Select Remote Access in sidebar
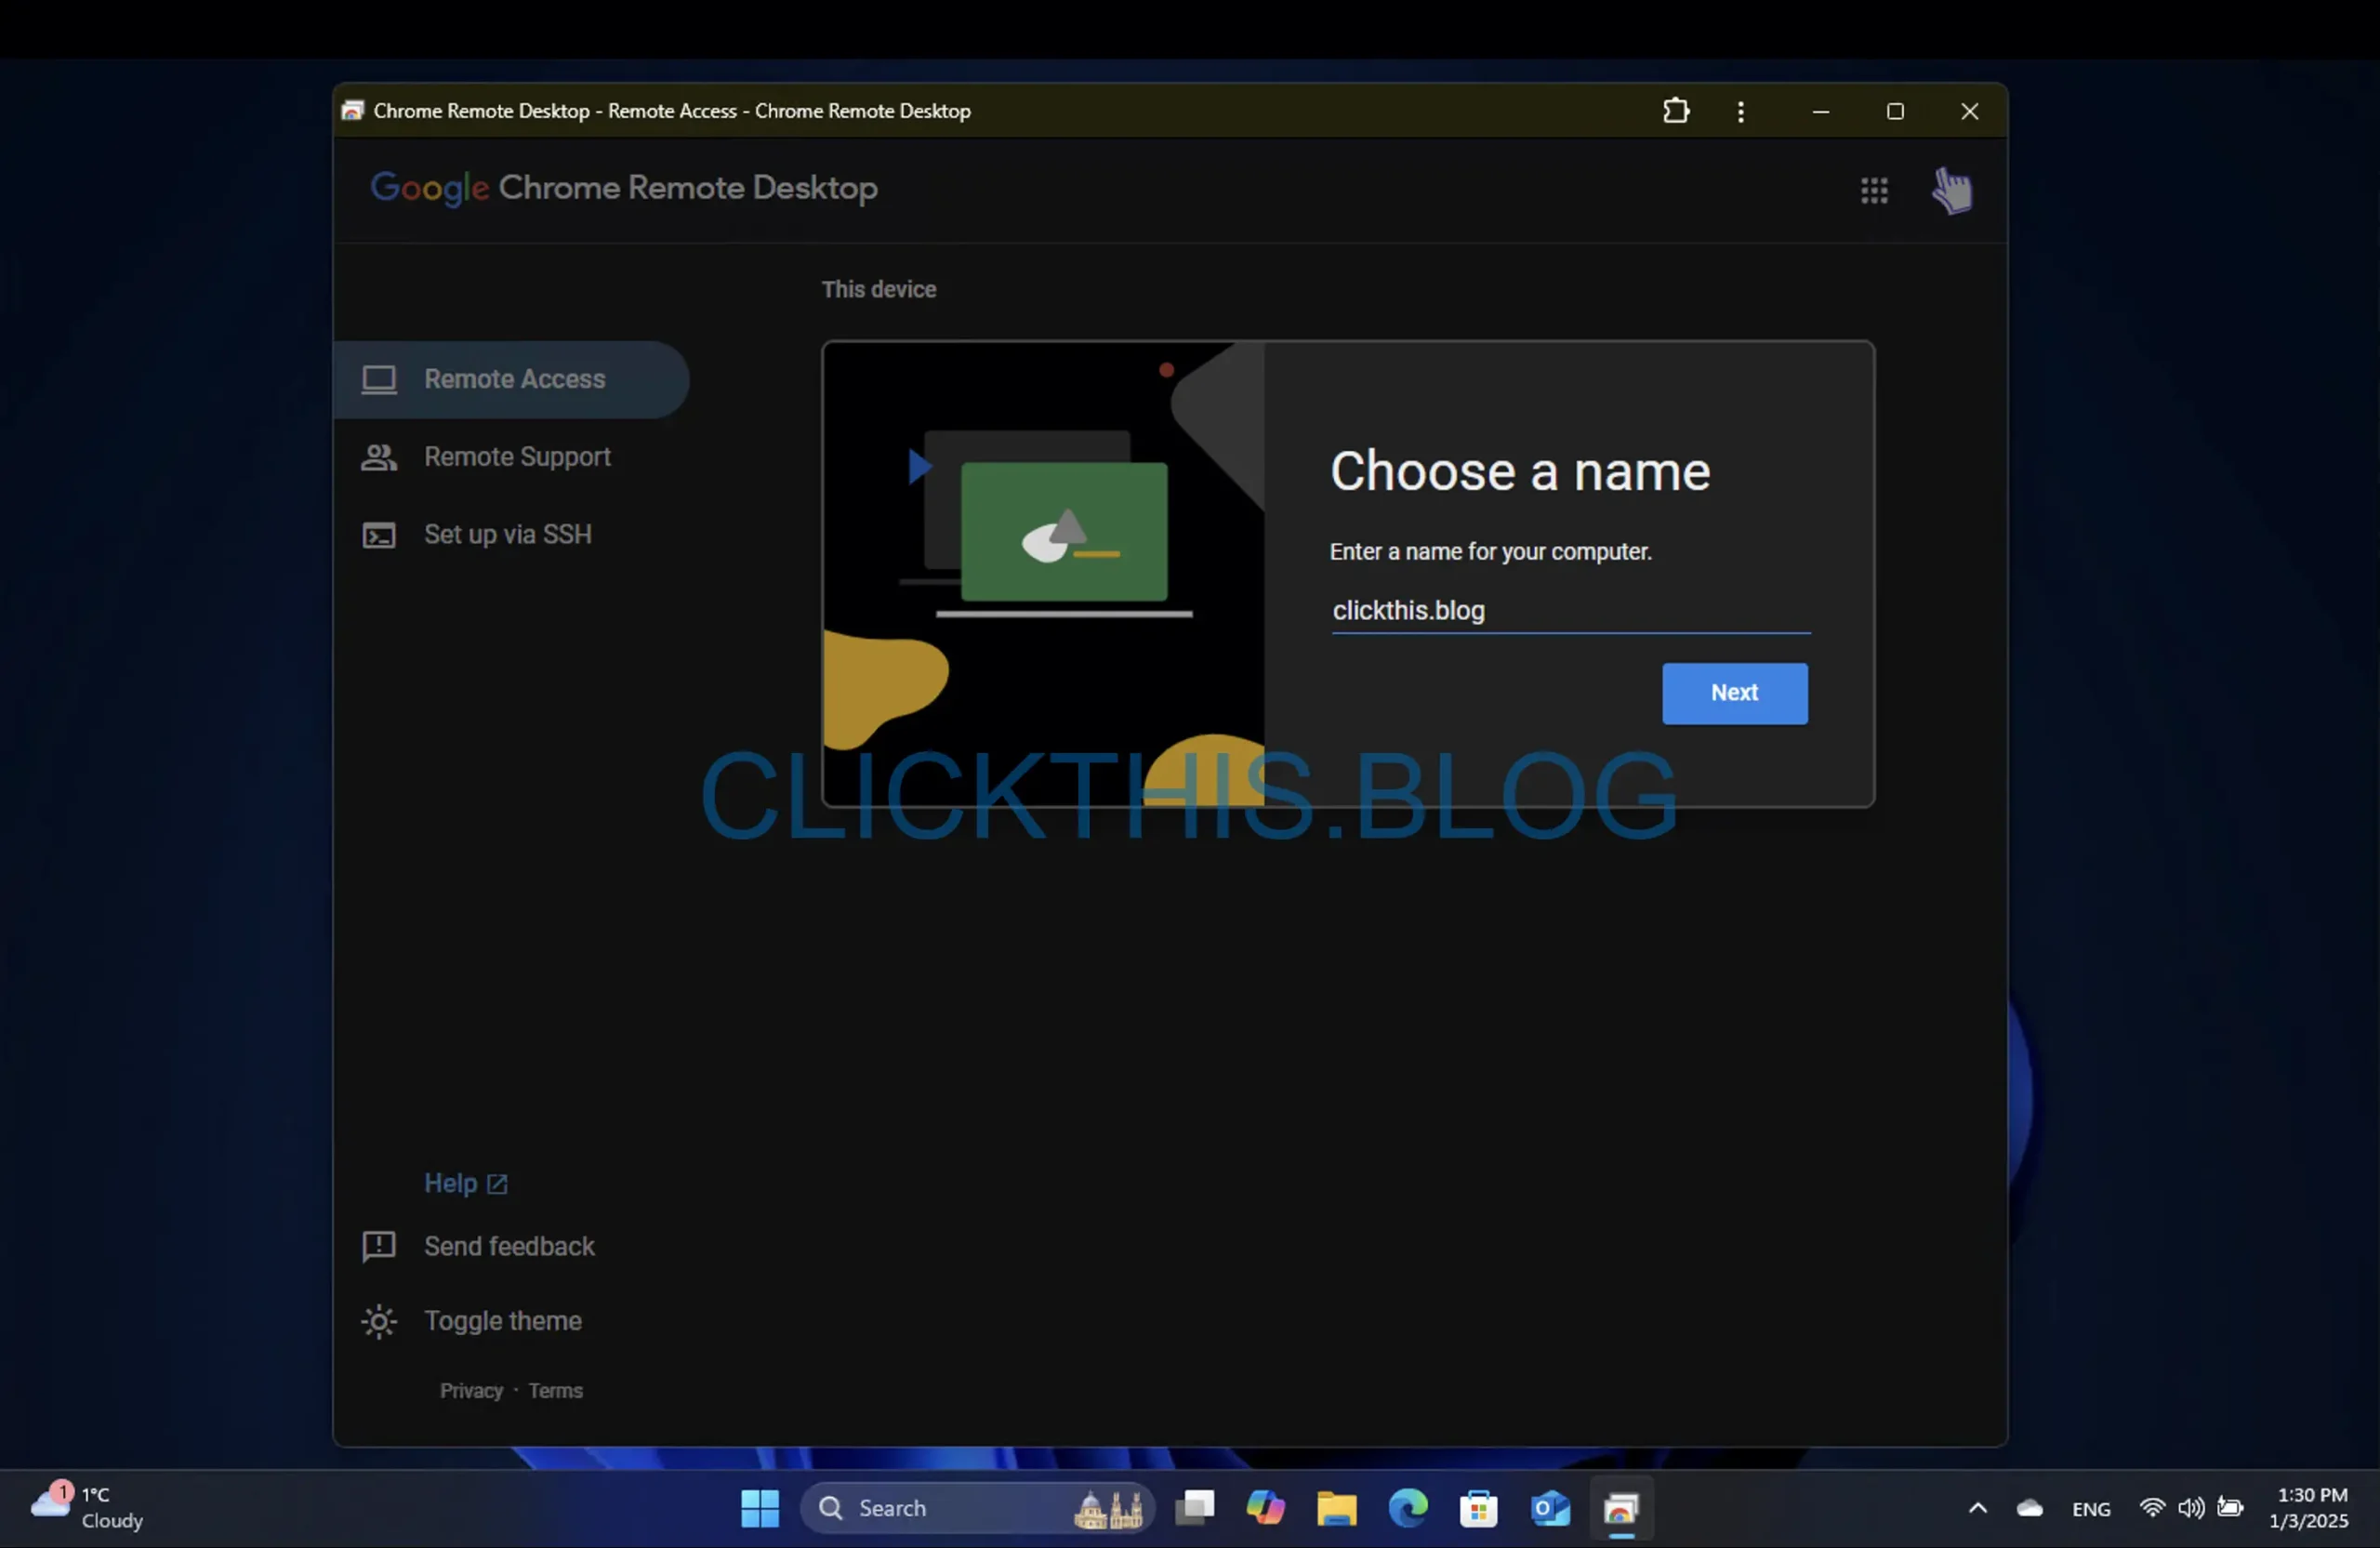2380x1548 pixels. [510, 379]
